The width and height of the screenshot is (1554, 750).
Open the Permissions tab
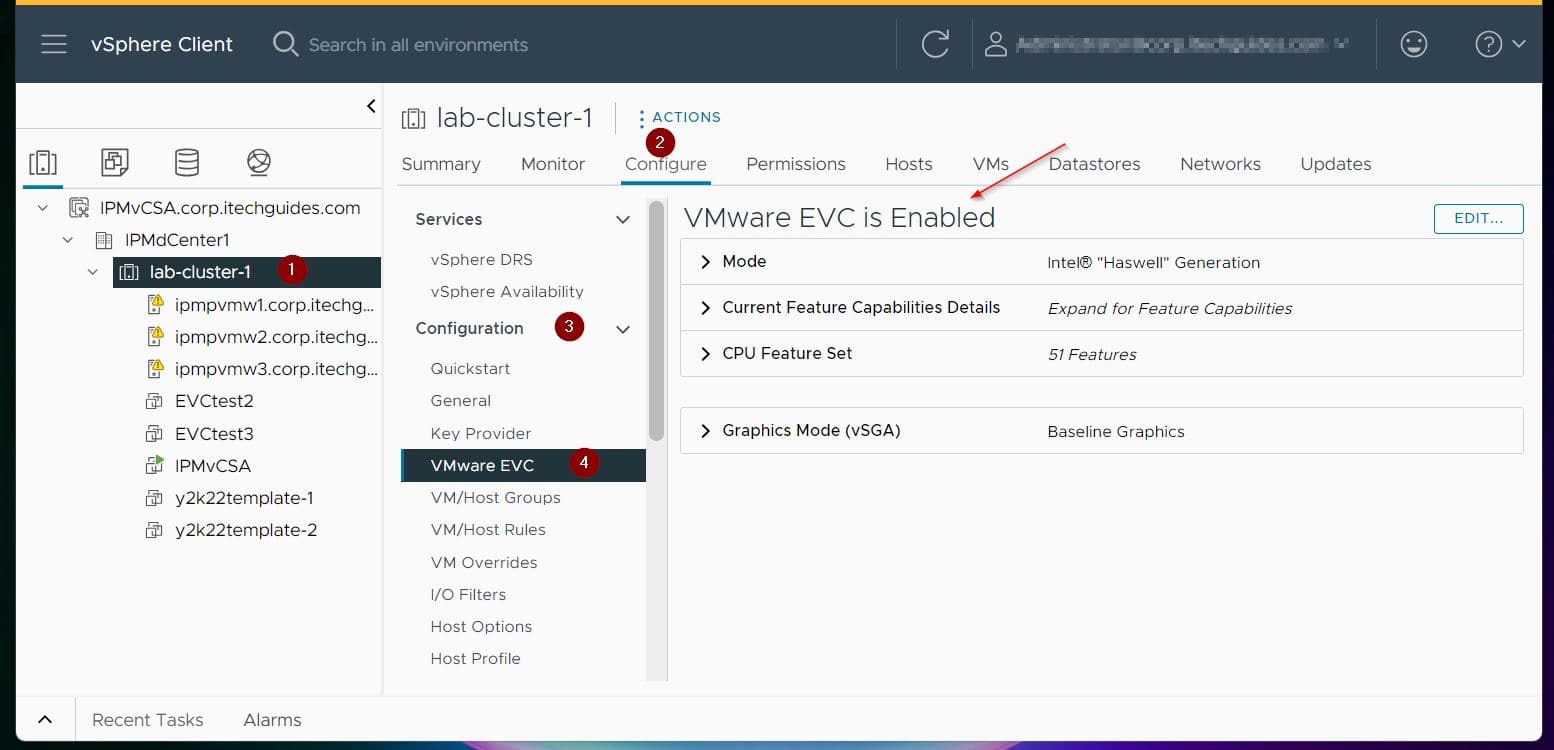pyautogui.click(x=795, y=164)
